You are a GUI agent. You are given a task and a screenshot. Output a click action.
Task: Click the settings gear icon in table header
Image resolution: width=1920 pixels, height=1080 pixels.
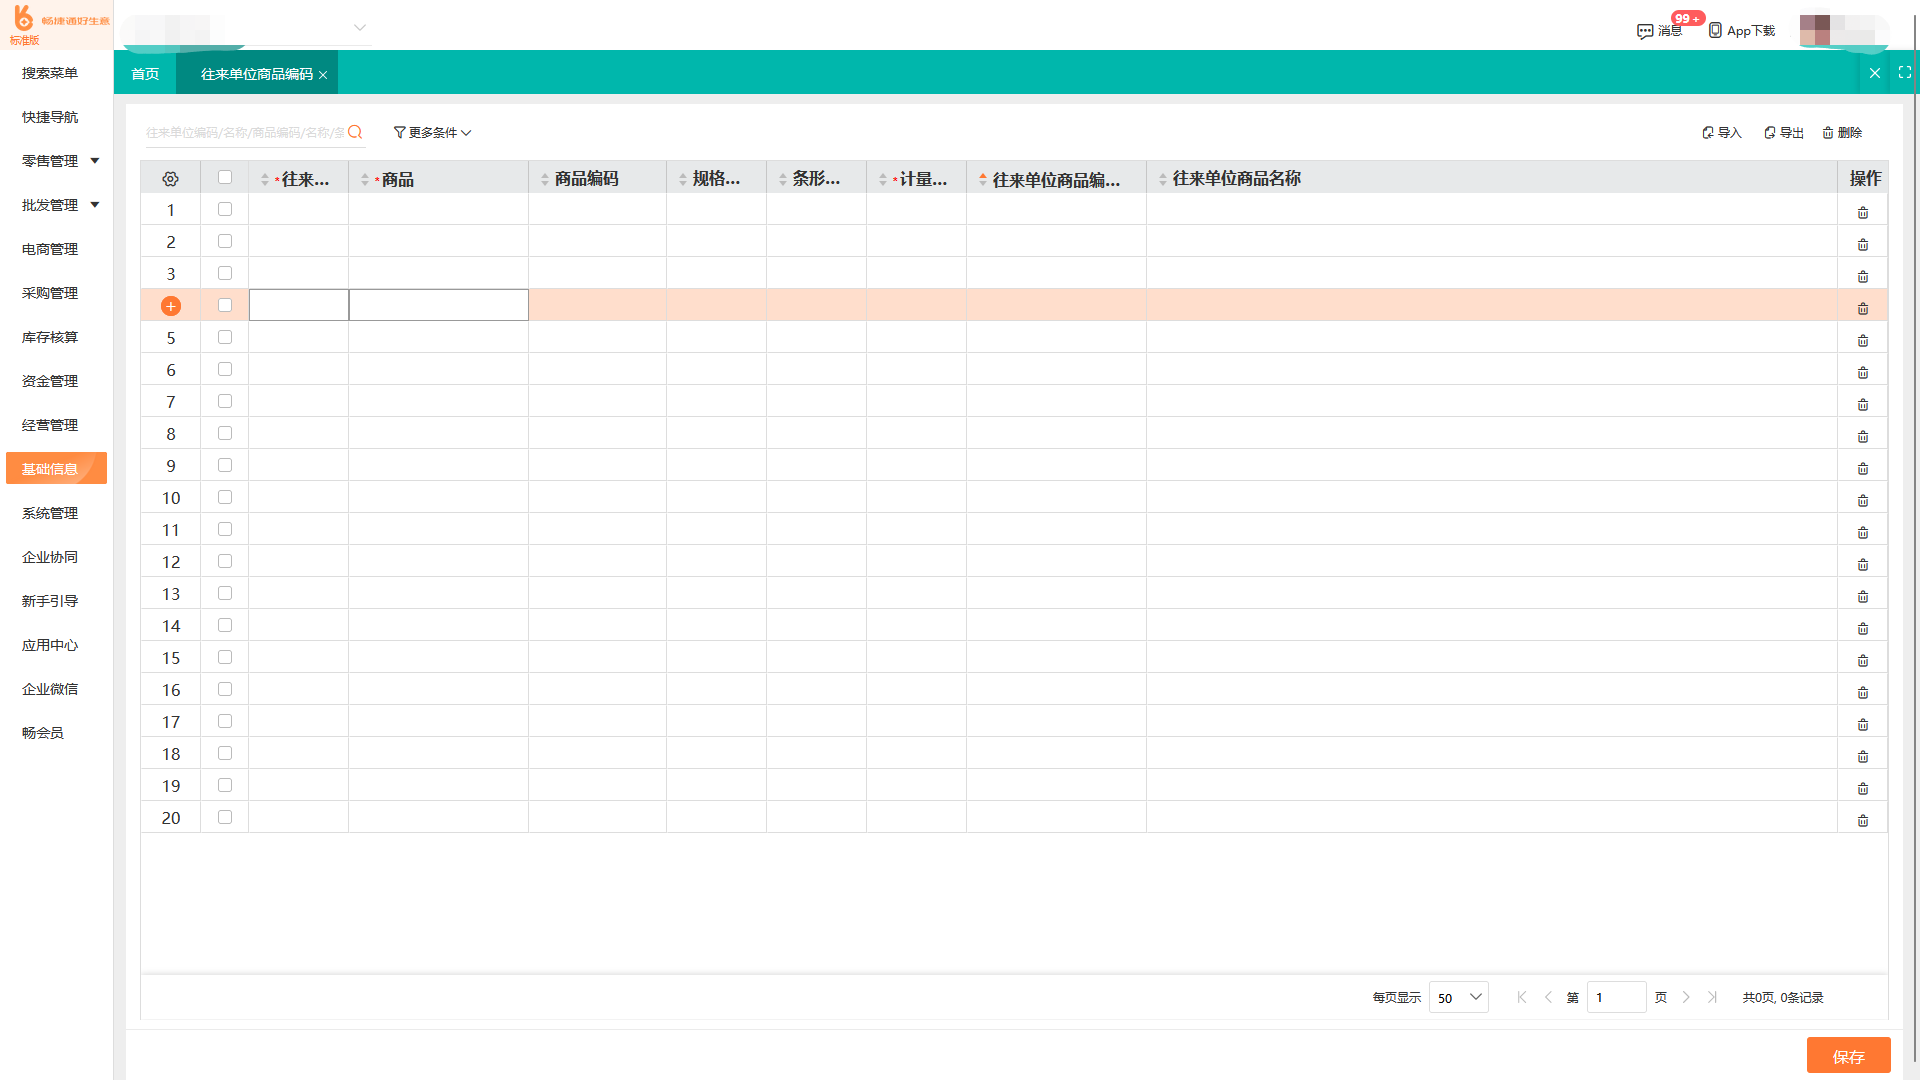169,178
